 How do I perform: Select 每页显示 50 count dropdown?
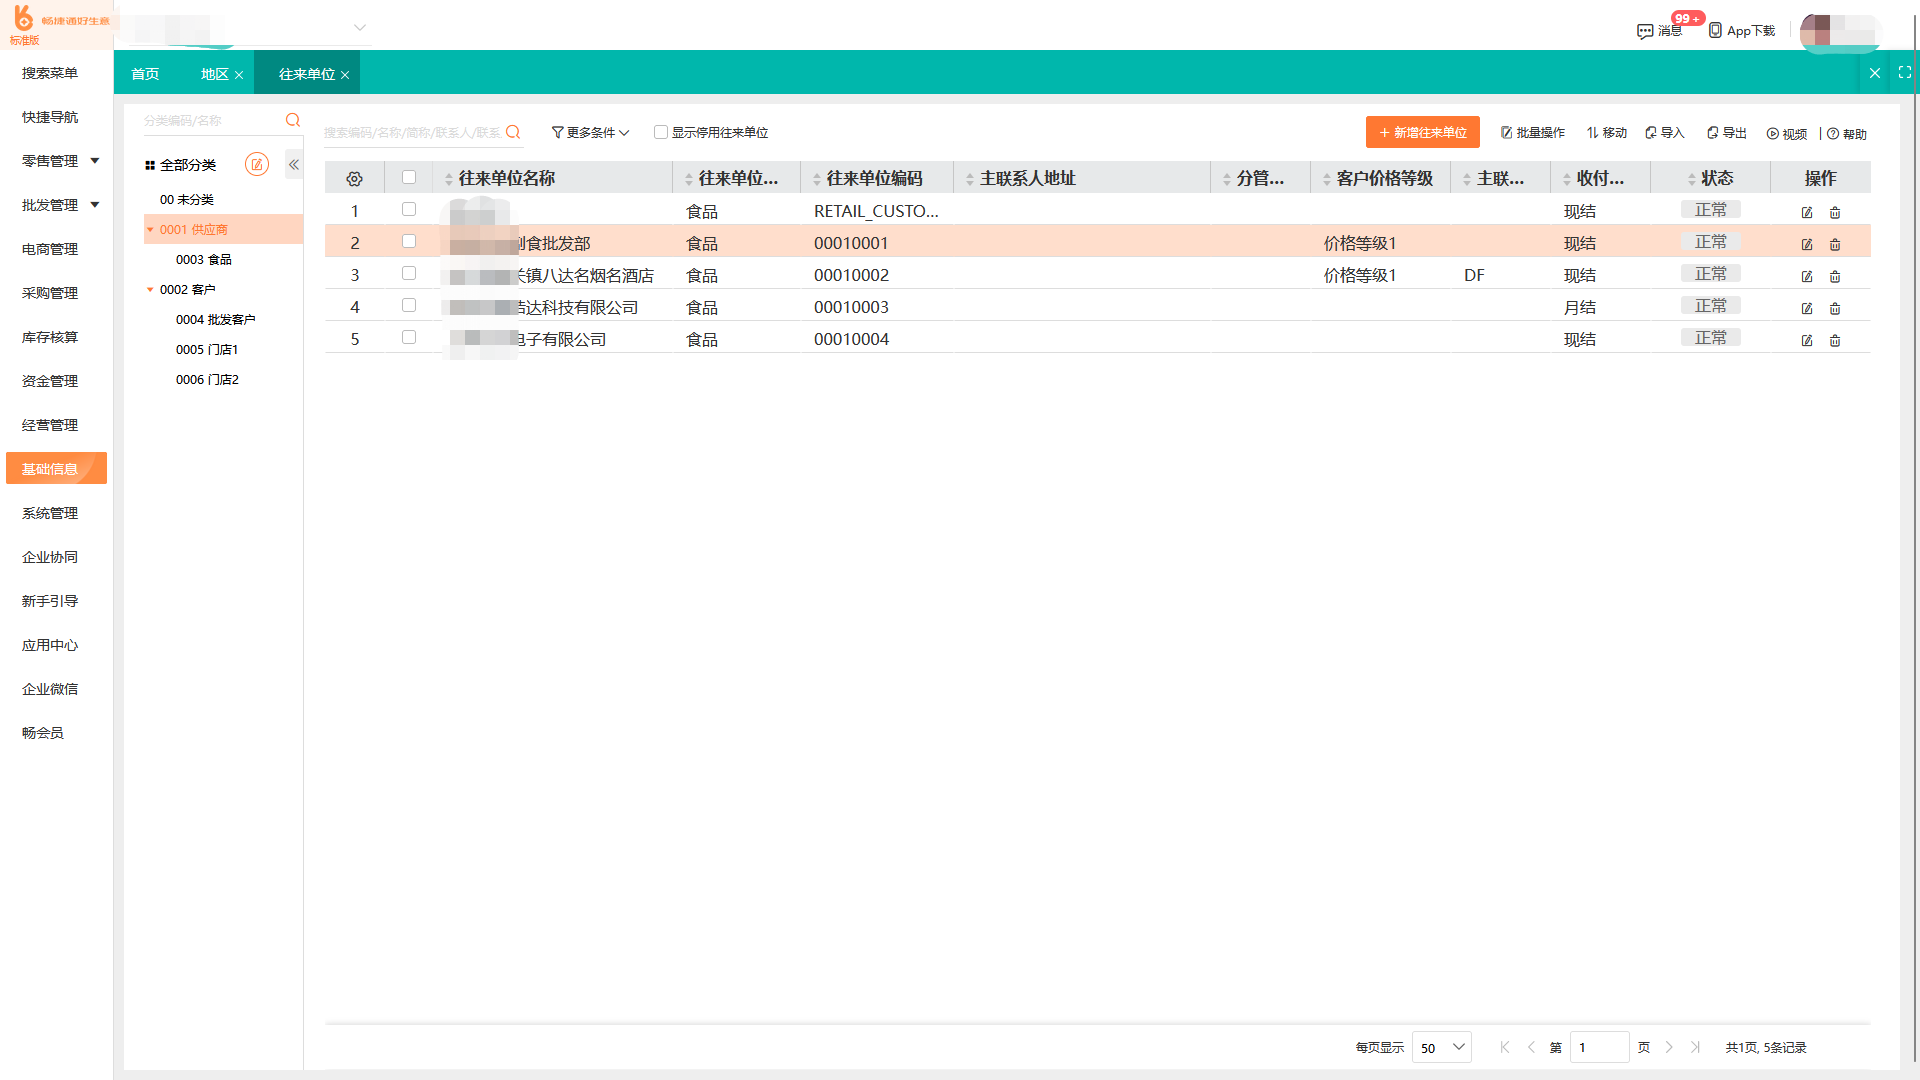[1439, 1048]
